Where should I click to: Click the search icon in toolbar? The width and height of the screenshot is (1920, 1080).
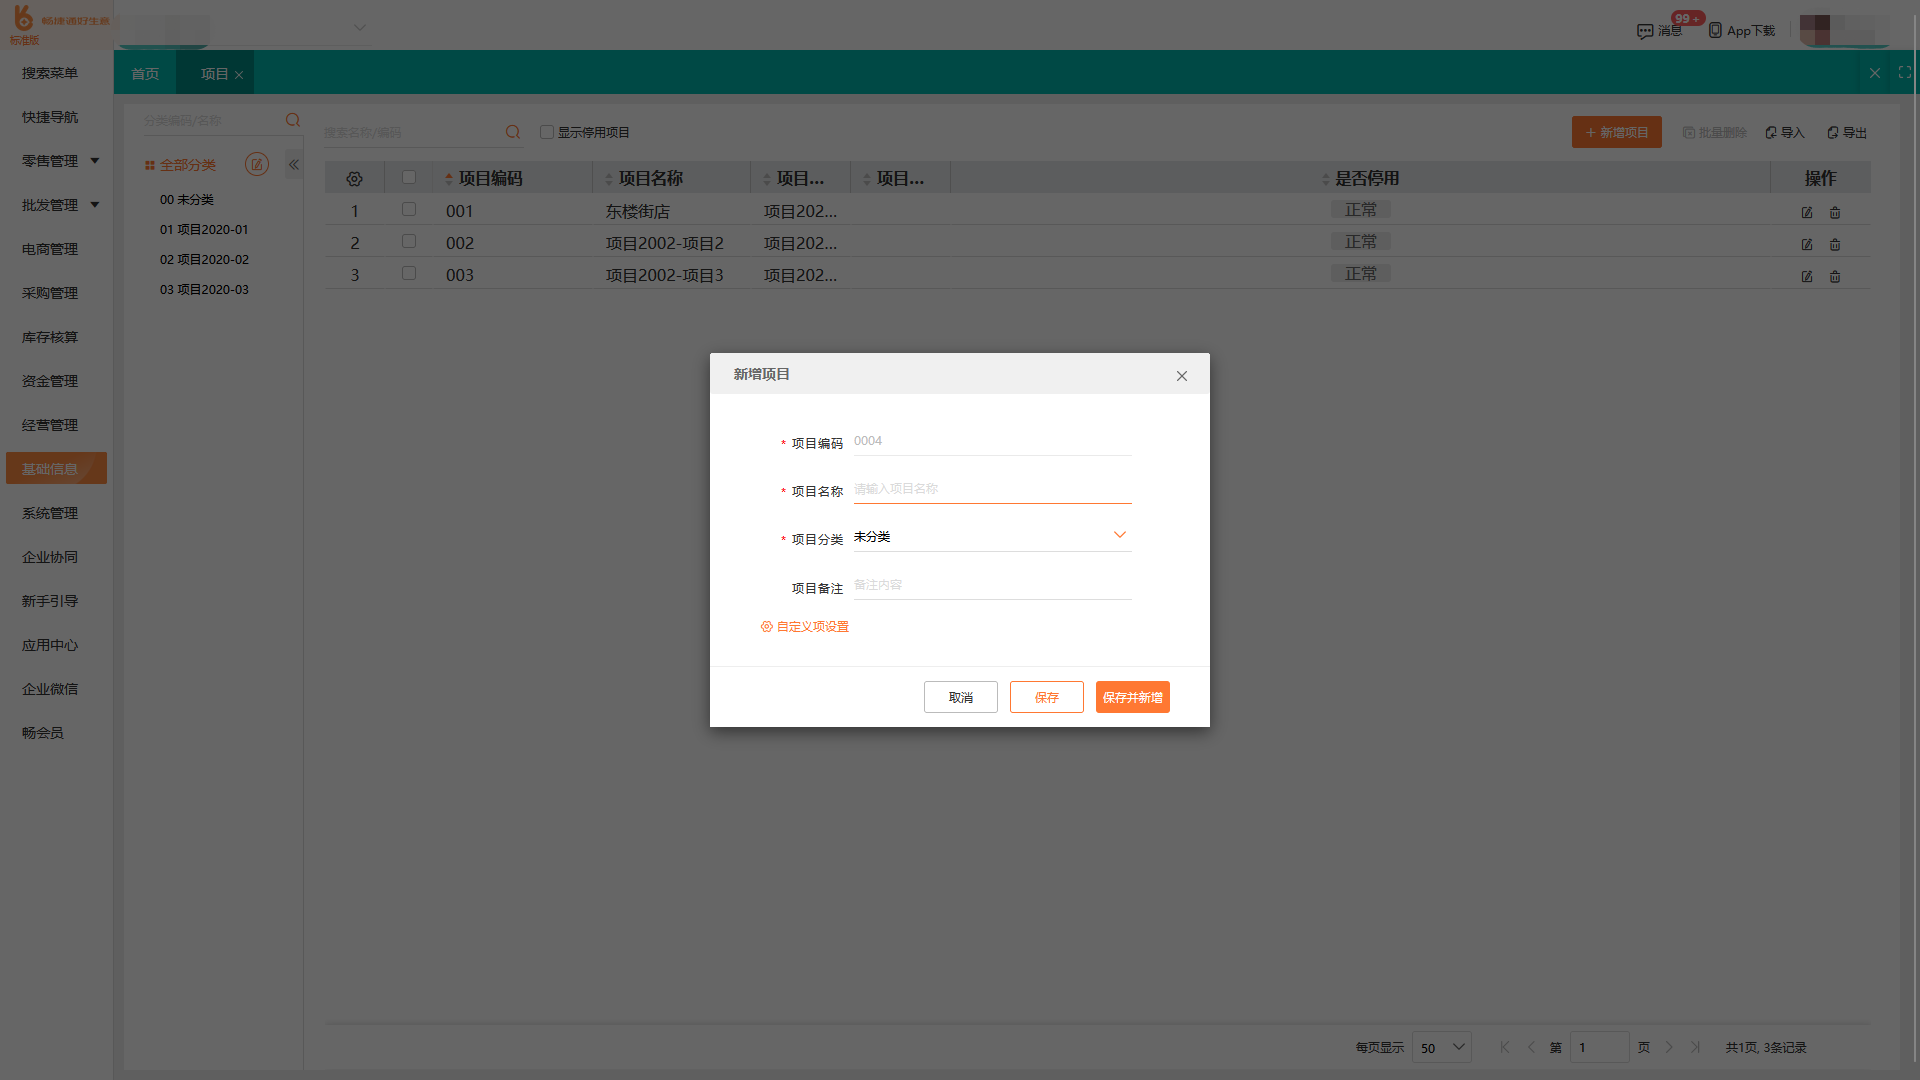(513, 132)
